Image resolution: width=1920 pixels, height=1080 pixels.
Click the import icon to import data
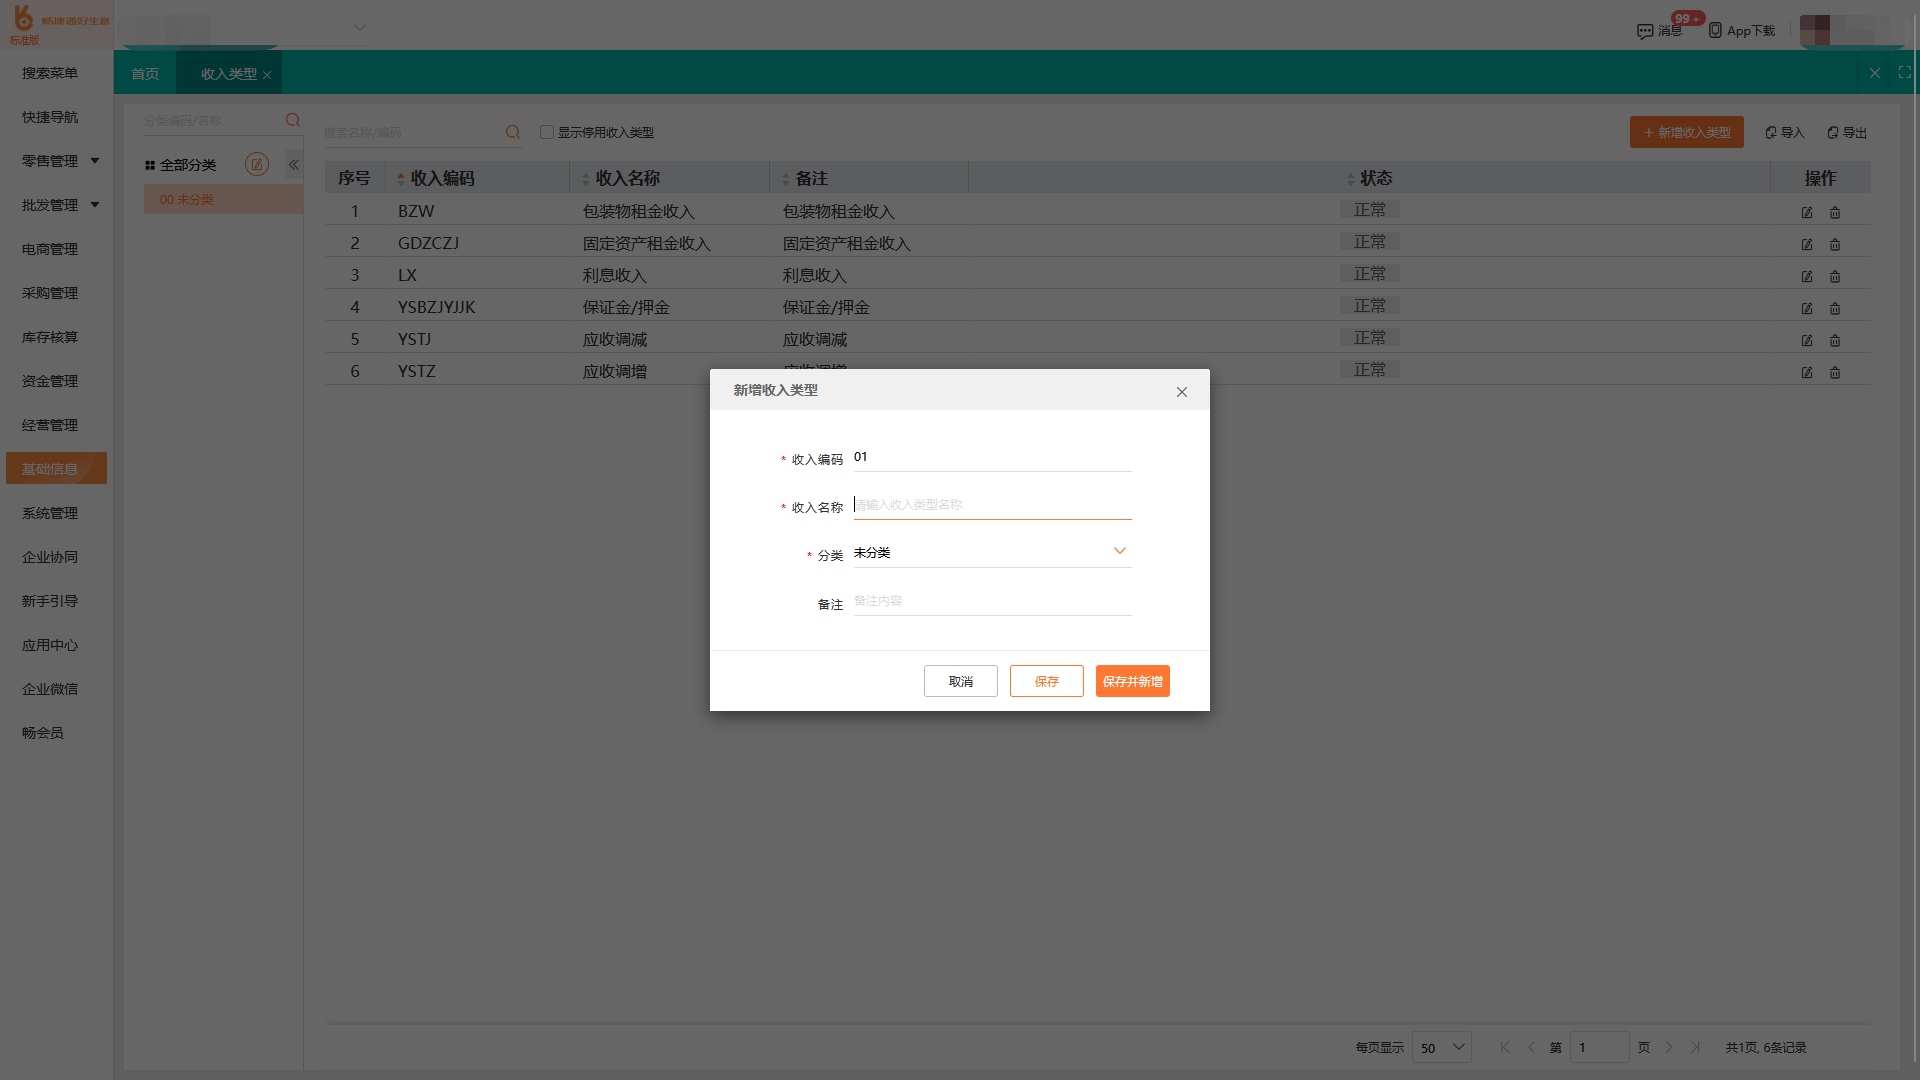(1784, 132)
